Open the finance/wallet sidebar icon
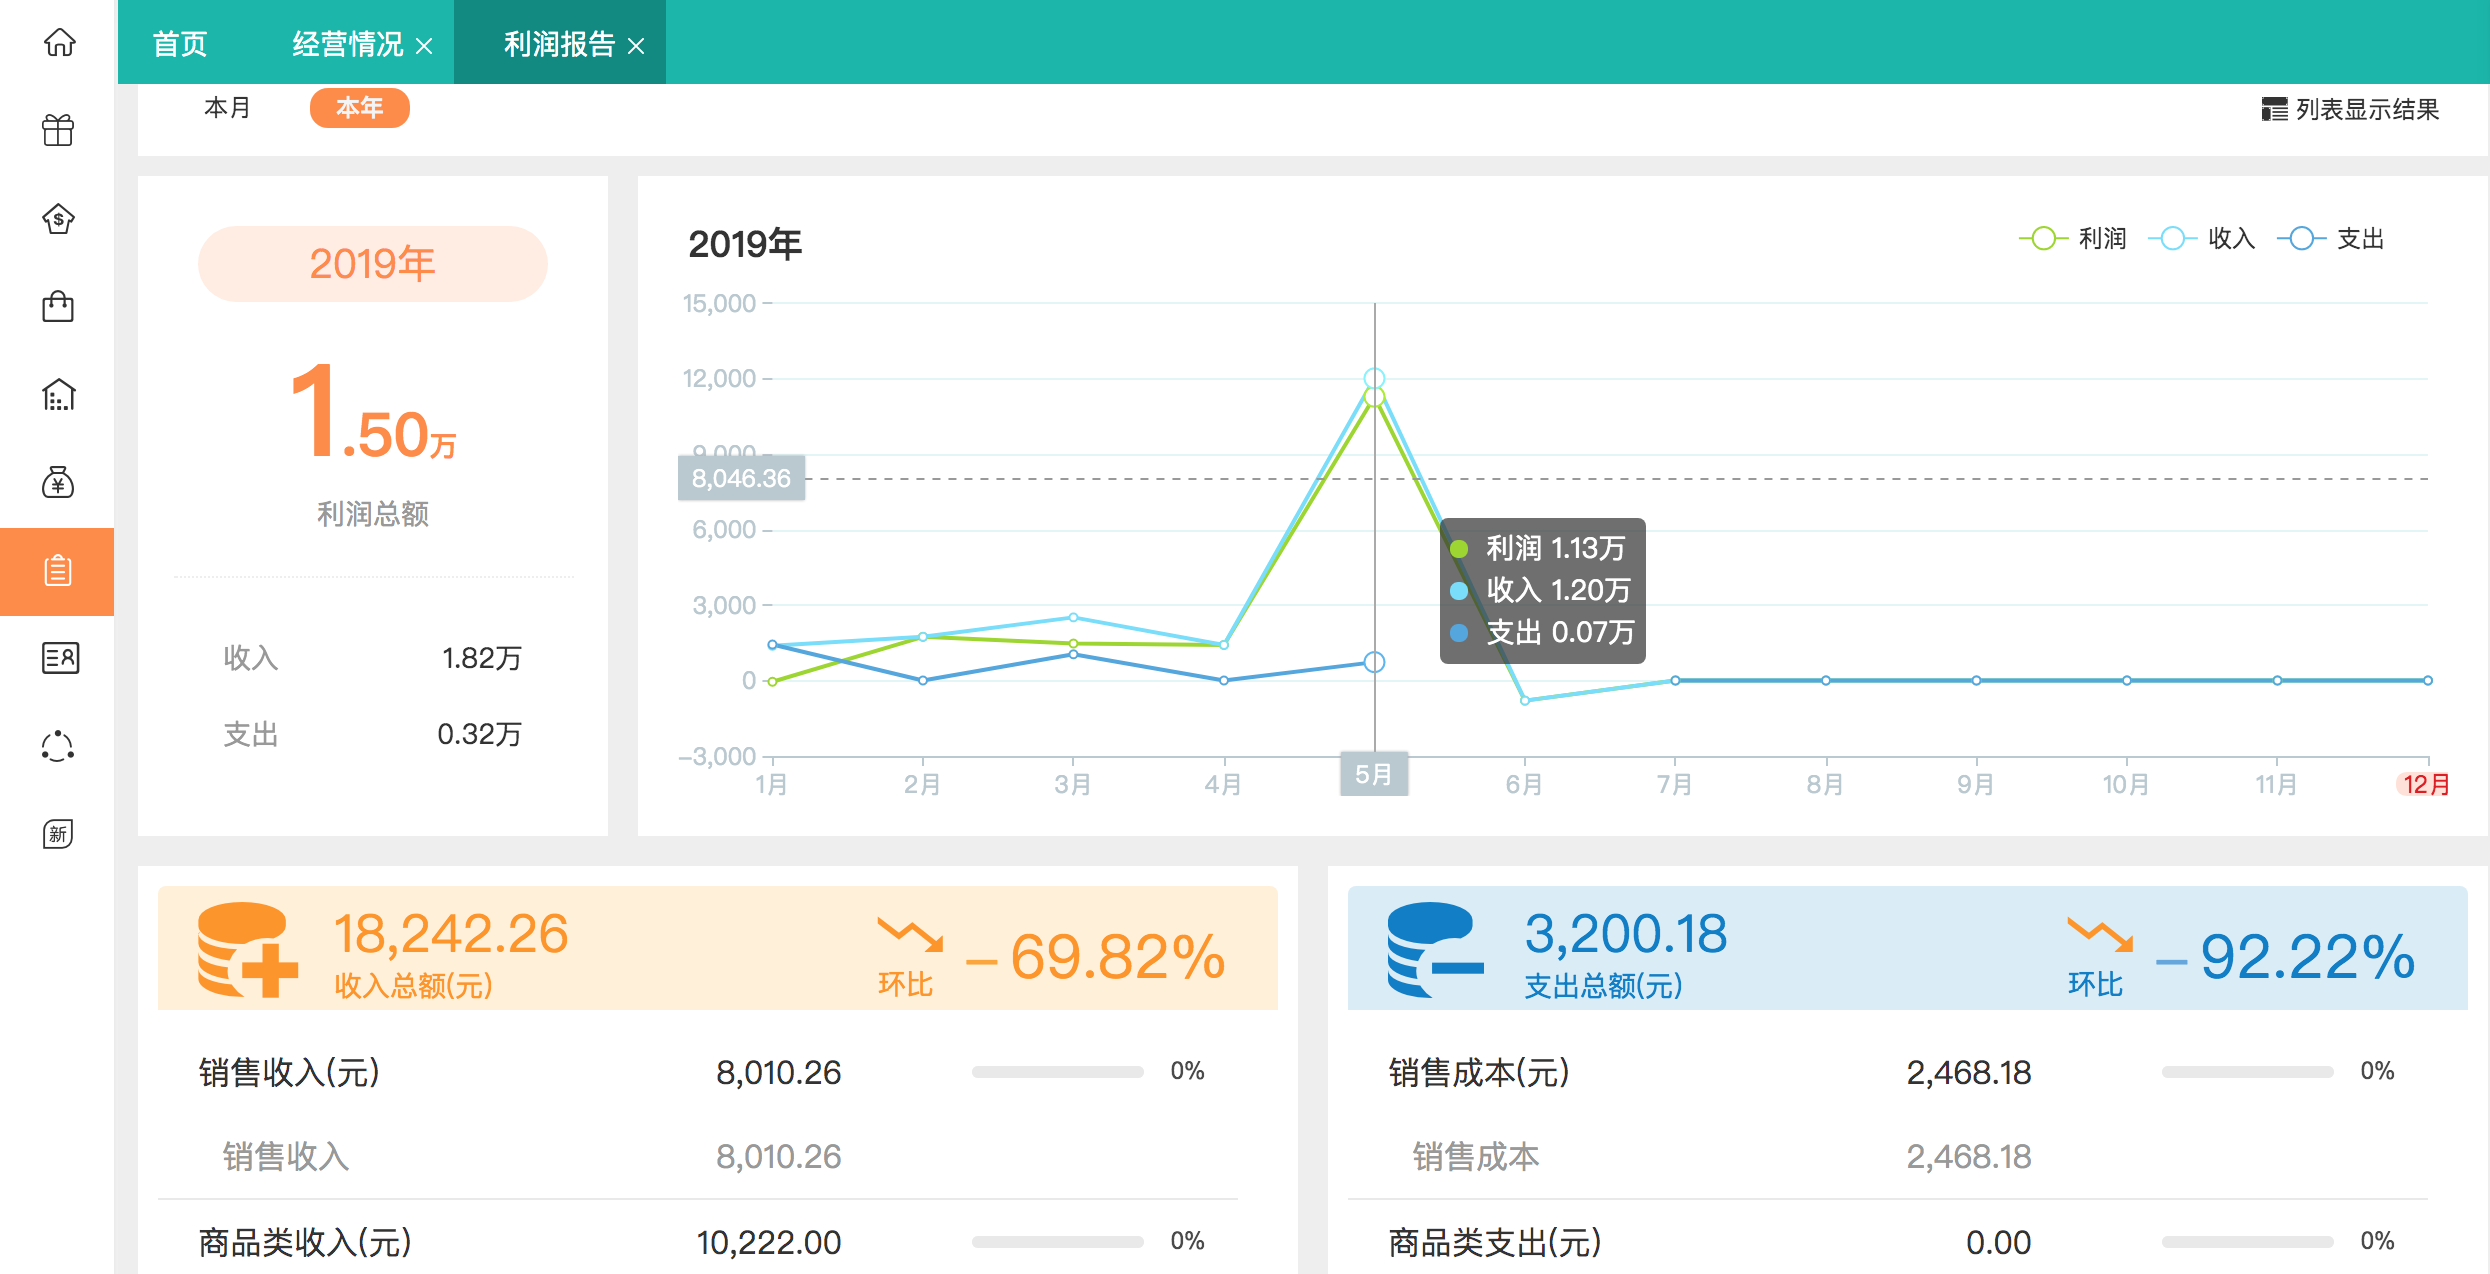 (58, 483)
